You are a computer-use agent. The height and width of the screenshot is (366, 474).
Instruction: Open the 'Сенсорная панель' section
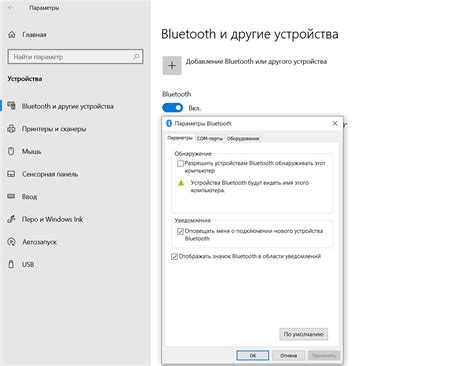[x=50, y=174]
